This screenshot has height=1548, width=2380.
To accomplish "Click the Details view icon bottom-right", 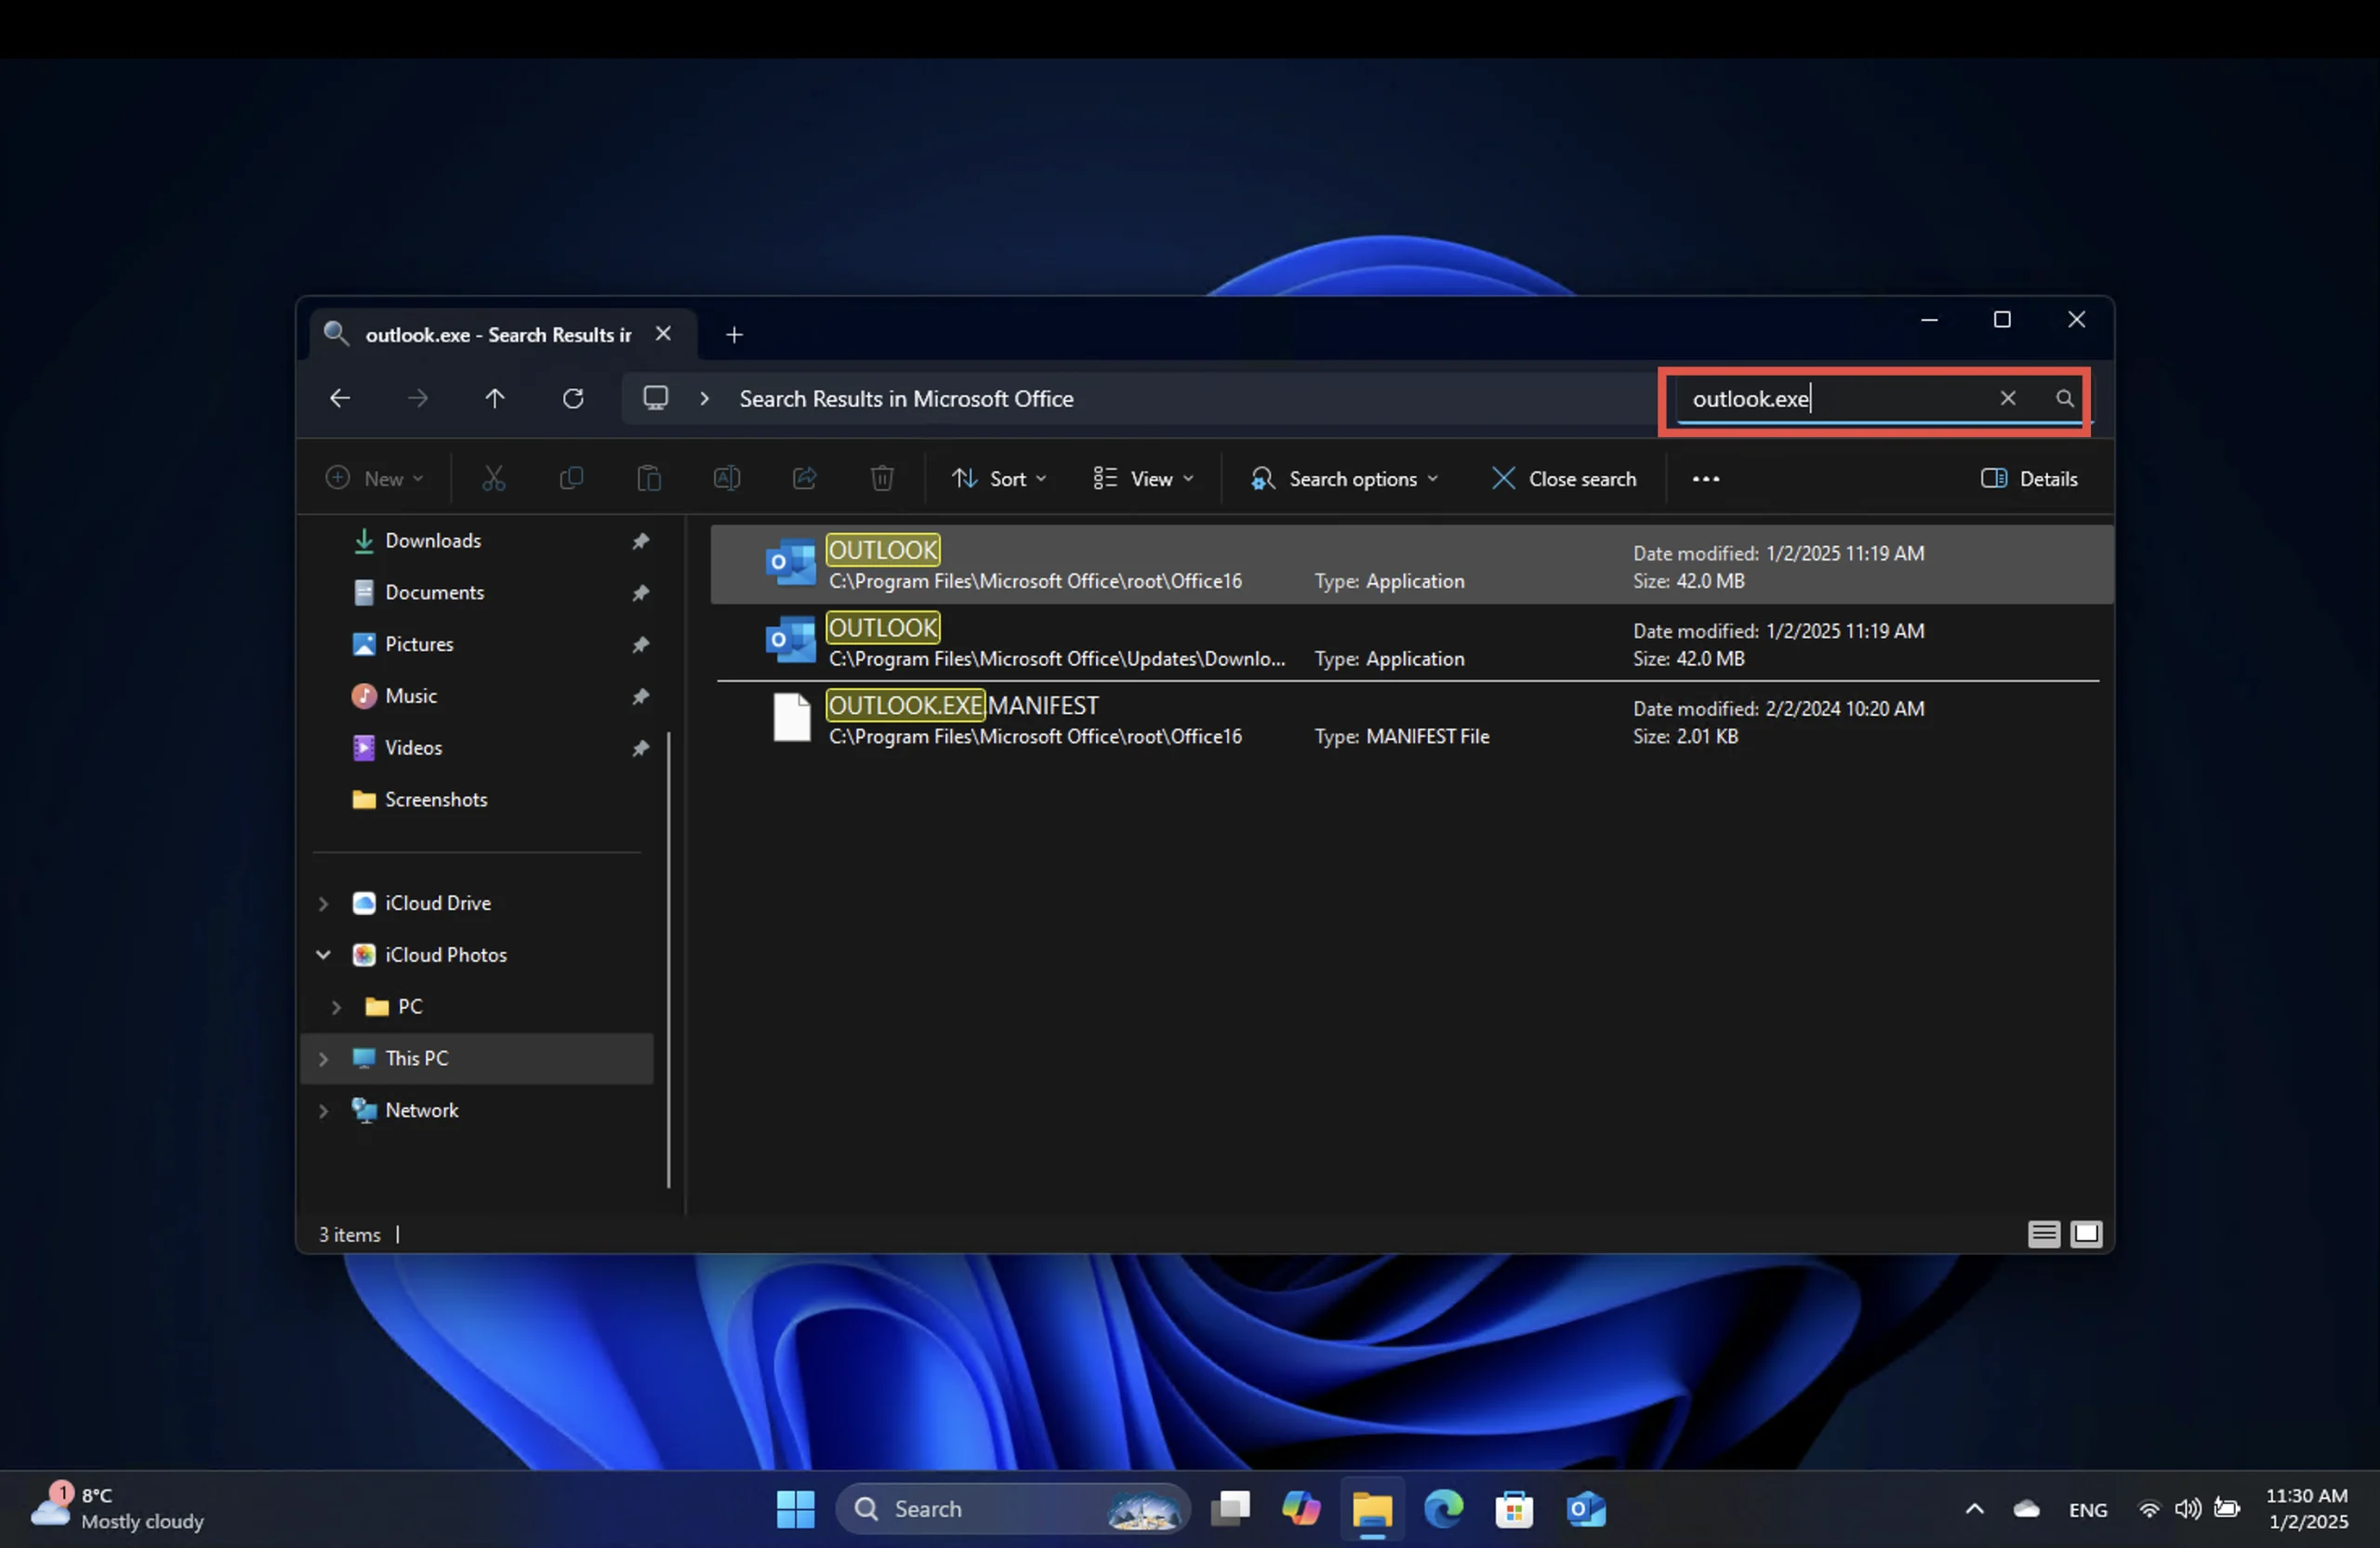I will click(x=2043, y=1232).
